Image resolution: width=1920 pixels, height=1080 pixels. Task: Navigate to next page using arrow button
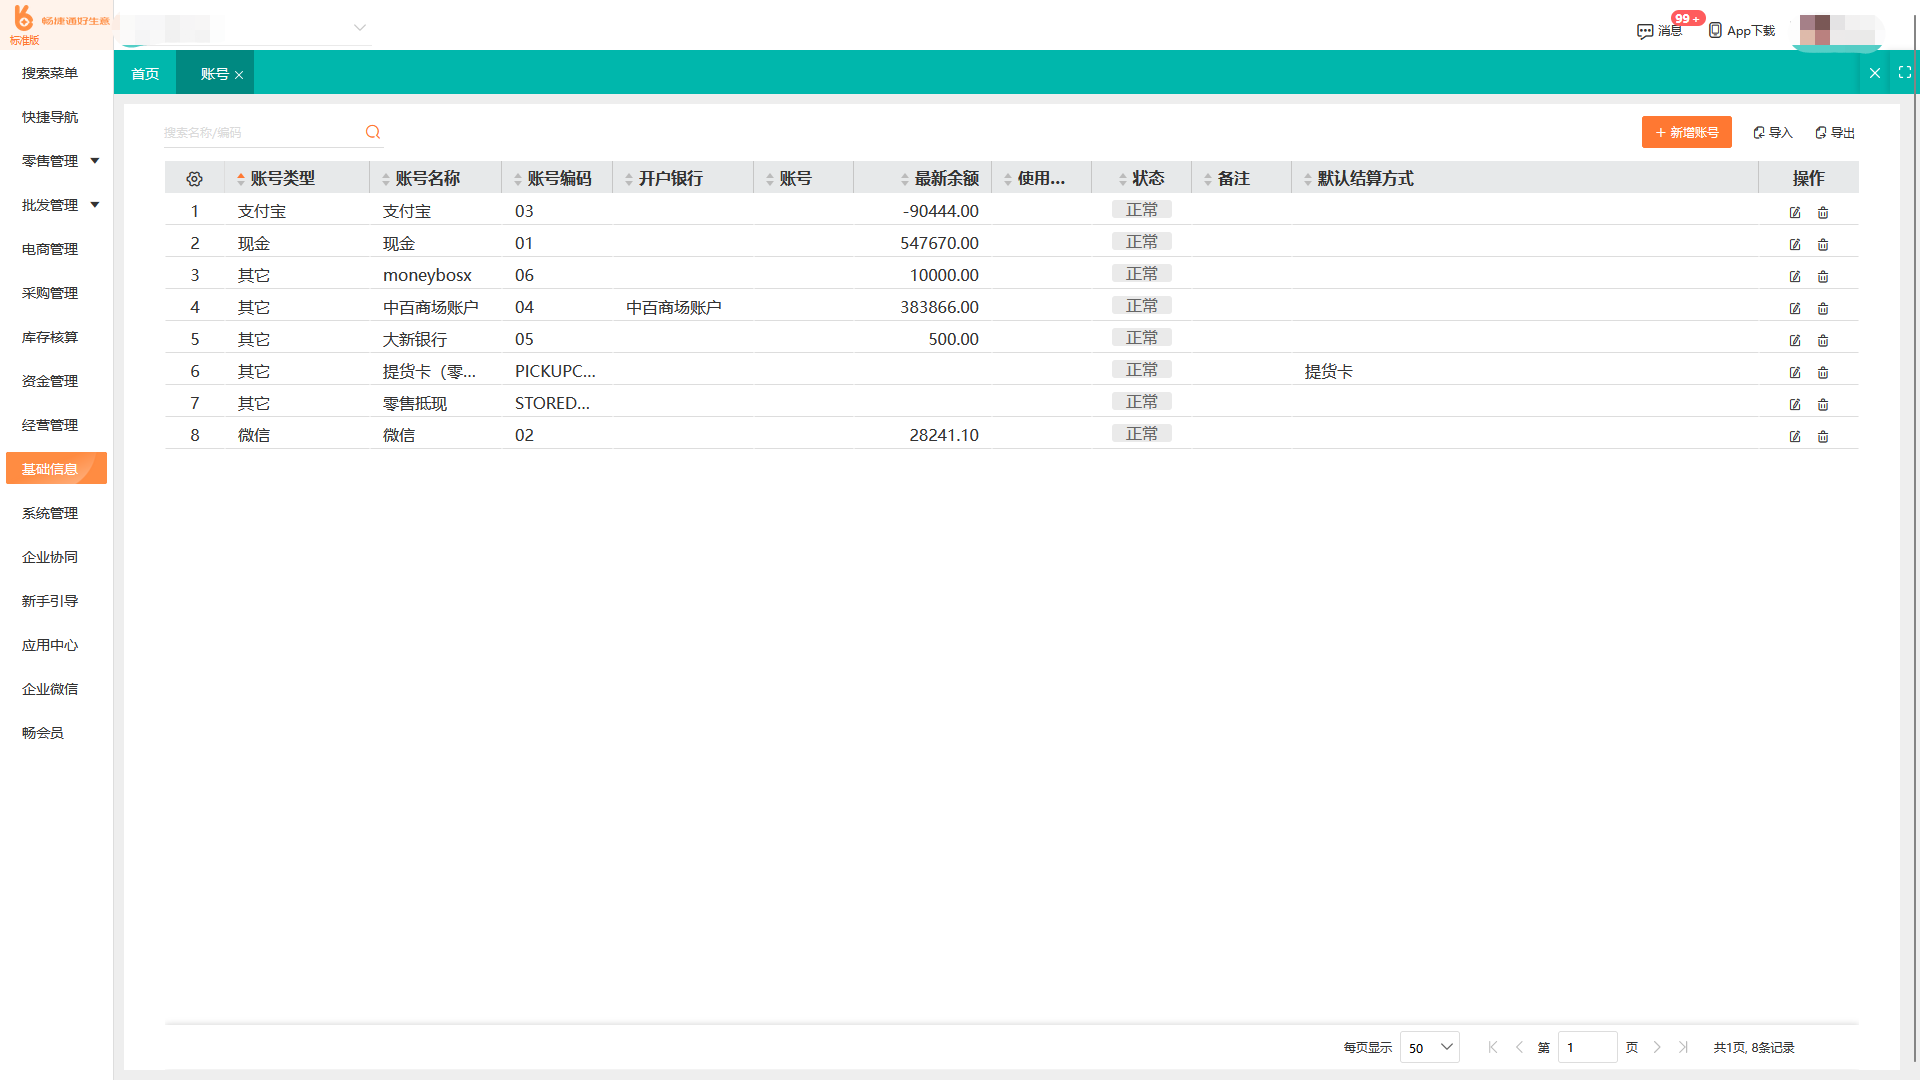pos(1658,1047)
